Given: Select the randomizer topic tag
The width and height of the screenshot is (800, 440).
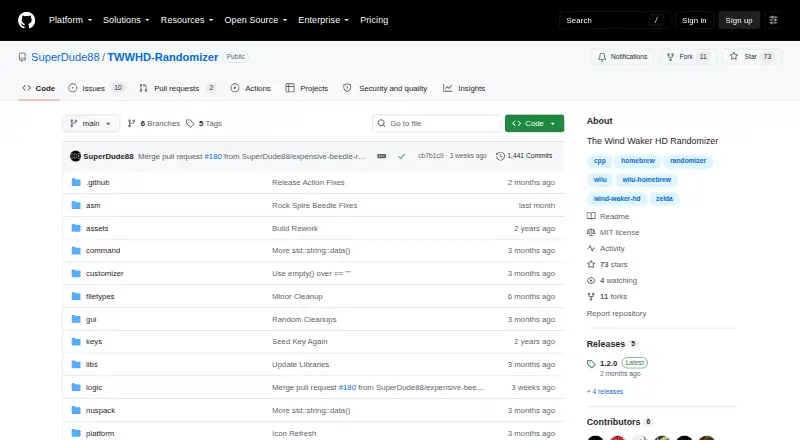Looking at the screenshot, I should (688, 161).
